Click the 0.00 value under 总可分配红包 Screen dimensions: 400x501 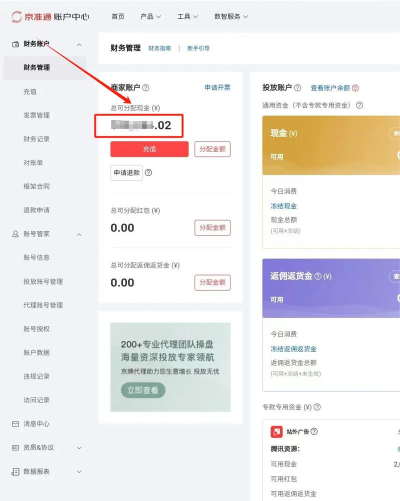pyautogui.click(x=122, y=228)
